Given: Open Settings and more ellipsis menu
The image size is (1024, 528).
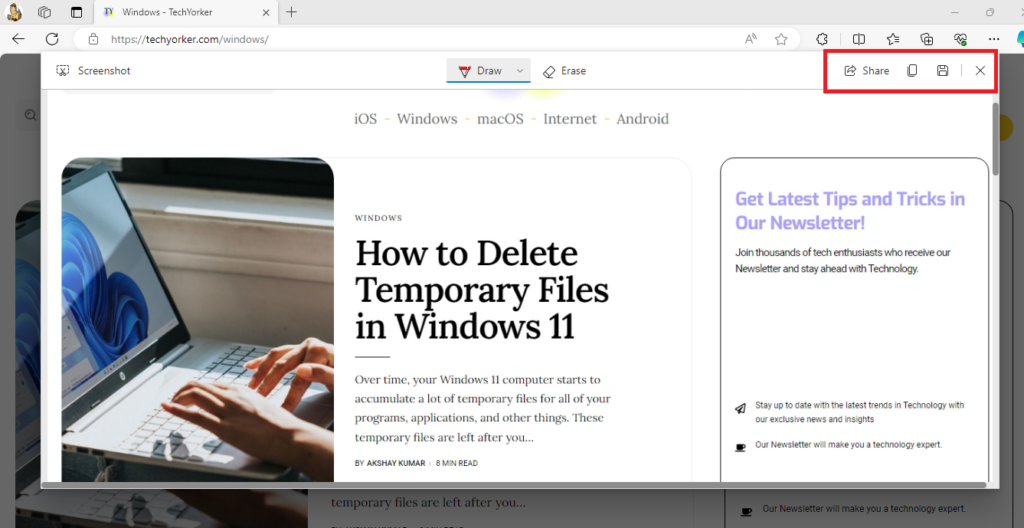Looking at the screenshot, I should [994, 39].
